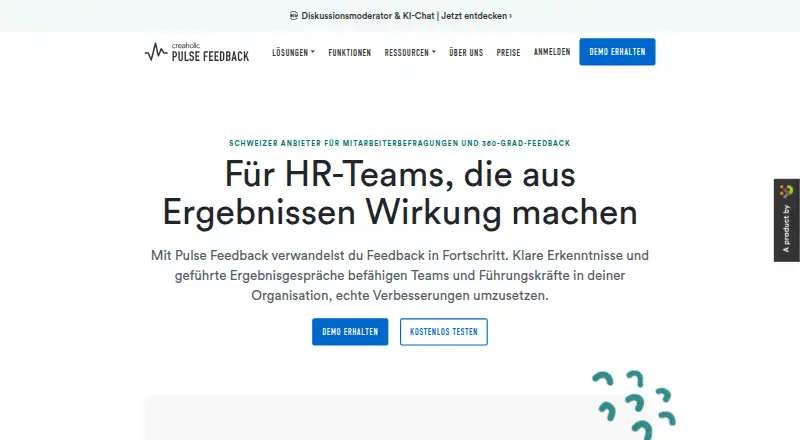Click the headline 'Für HR-Teams, die aus'
The height and width of the screenshot is (440, 800).
point(400,175)
